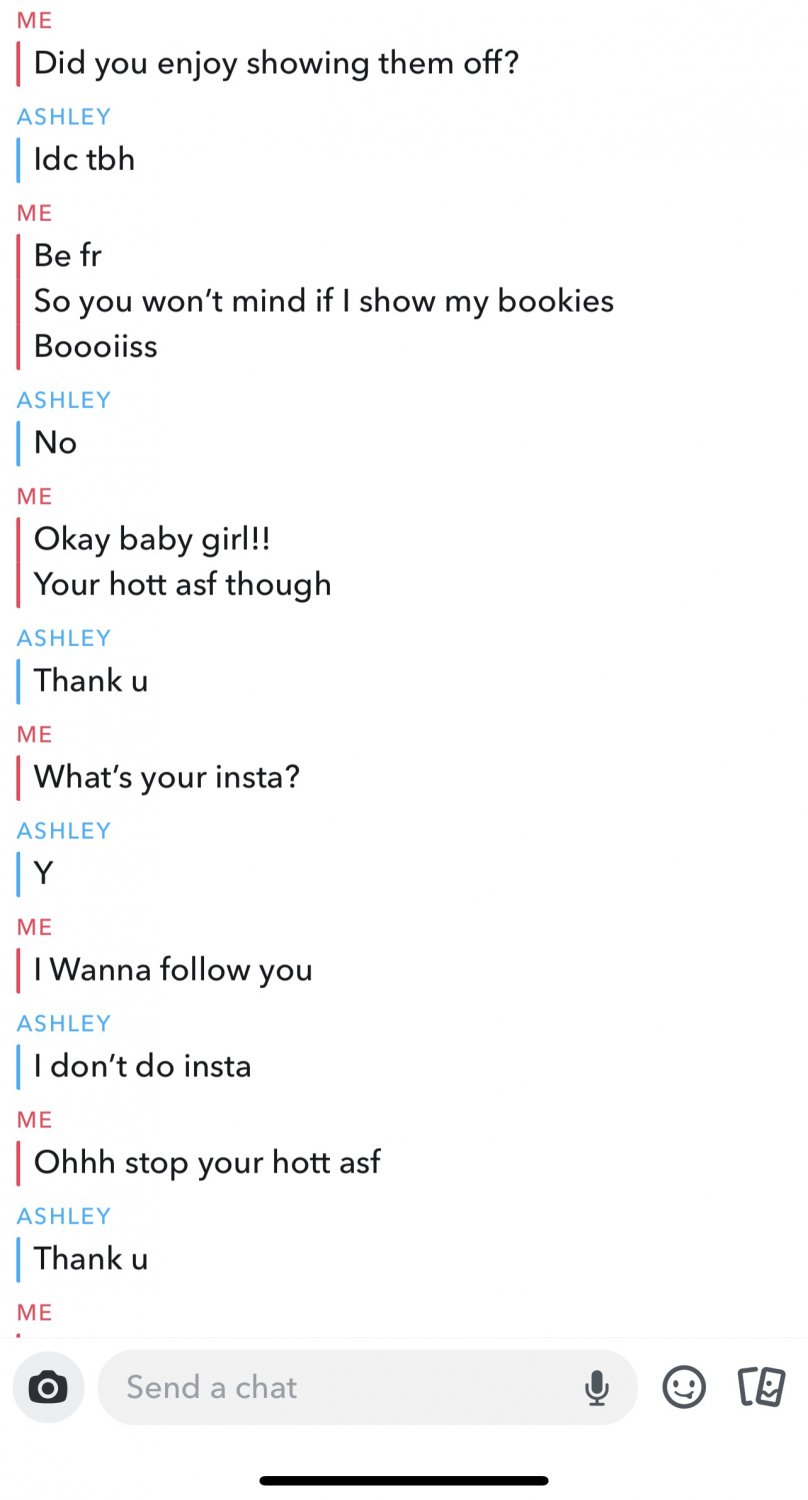Tap the "Be fr" message
Image resolution: width=808 pixels, height=1500 pixels.
click(x=67, y=255)
